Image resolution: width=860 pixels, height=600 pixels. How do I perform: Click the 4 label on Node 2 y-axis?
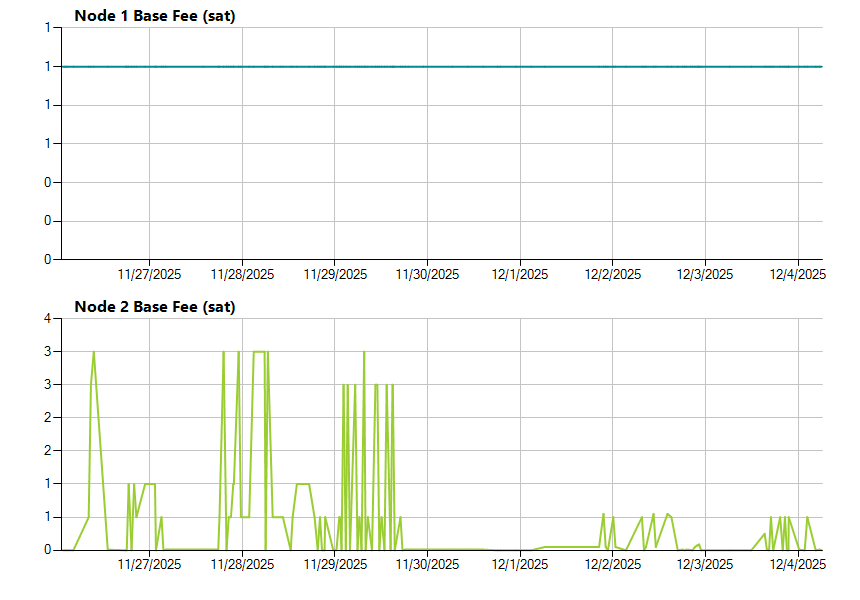tap(47, 319)
